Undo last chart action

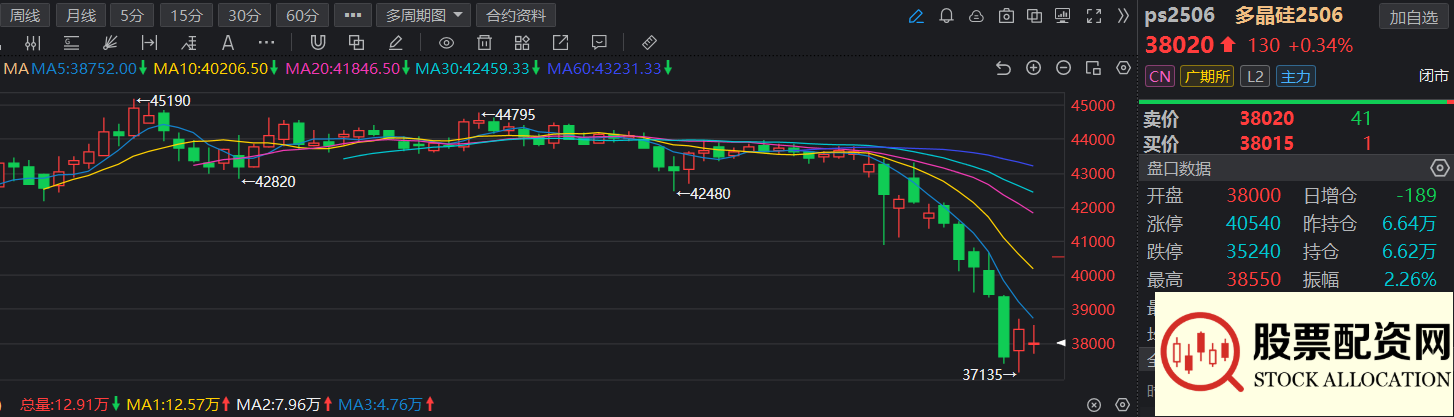(x=1003, y=68)
